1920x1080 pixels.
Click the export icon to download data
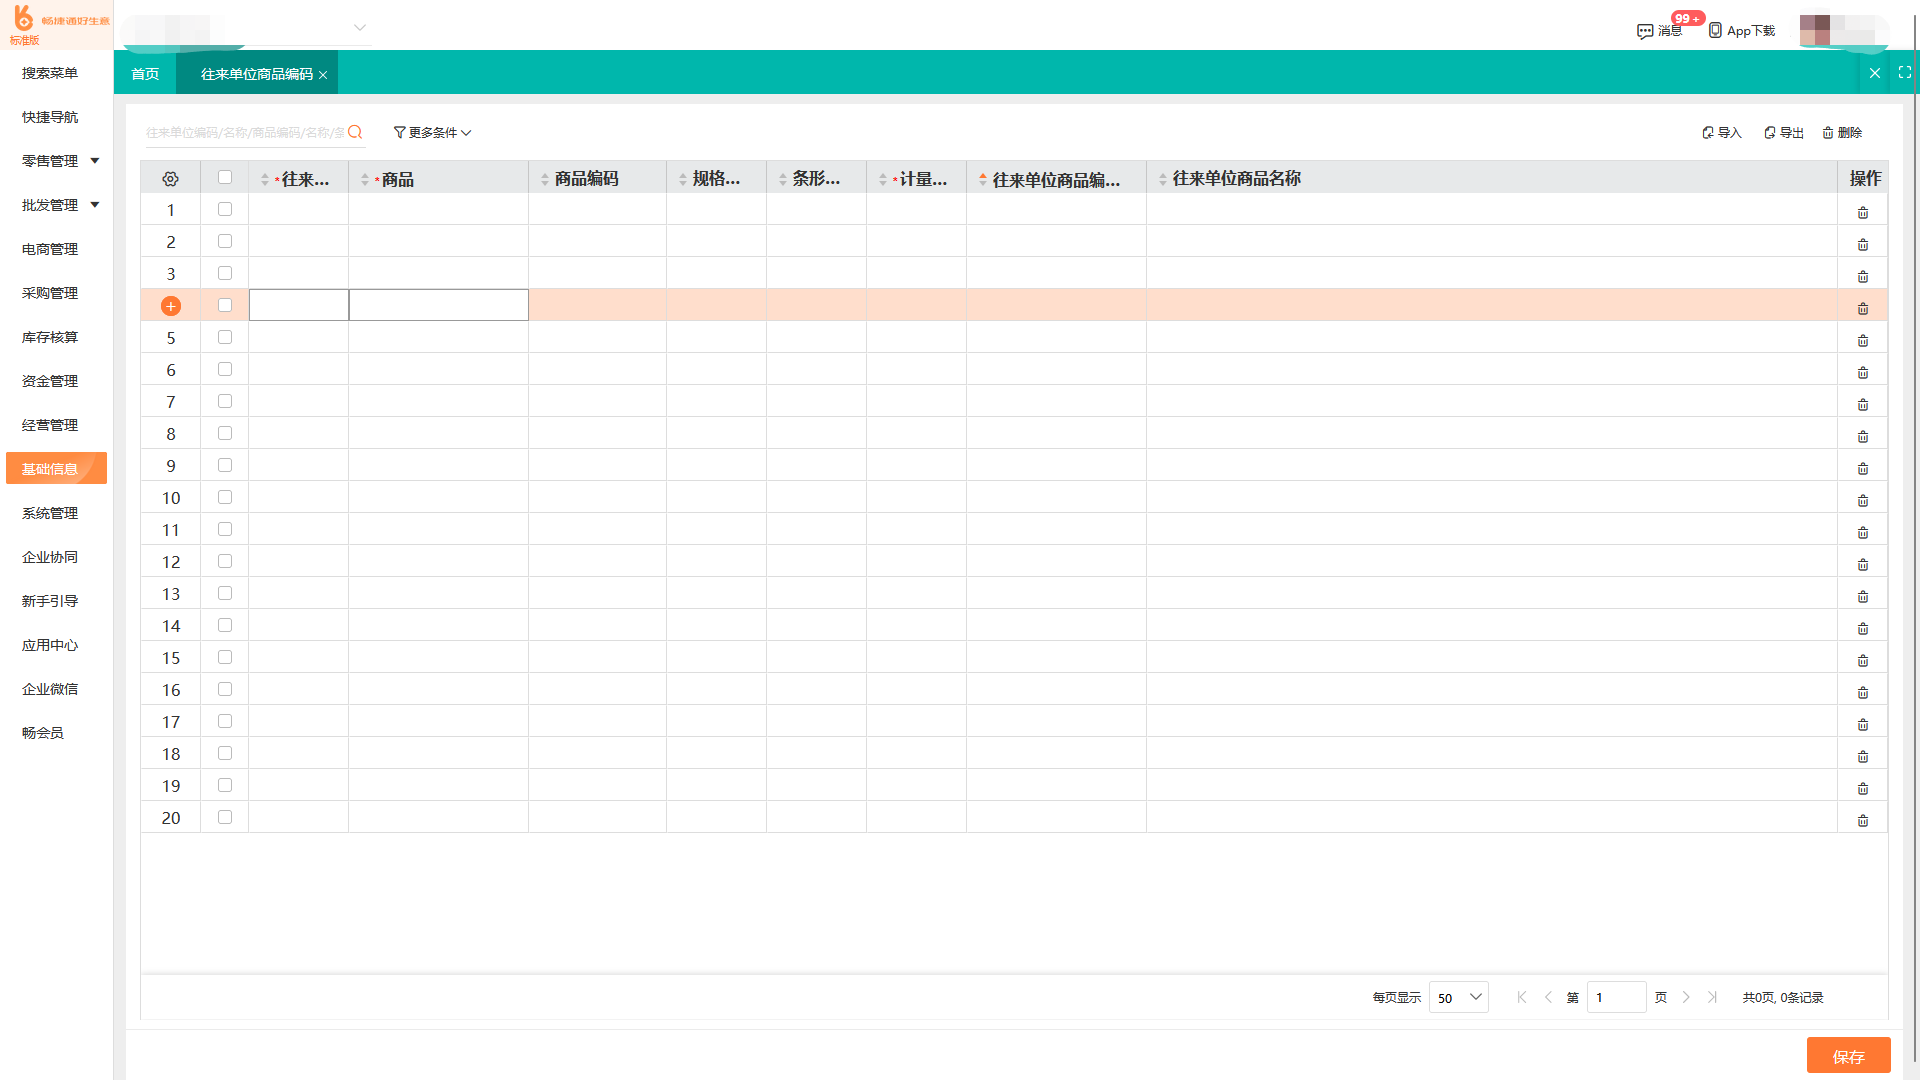1784,133
